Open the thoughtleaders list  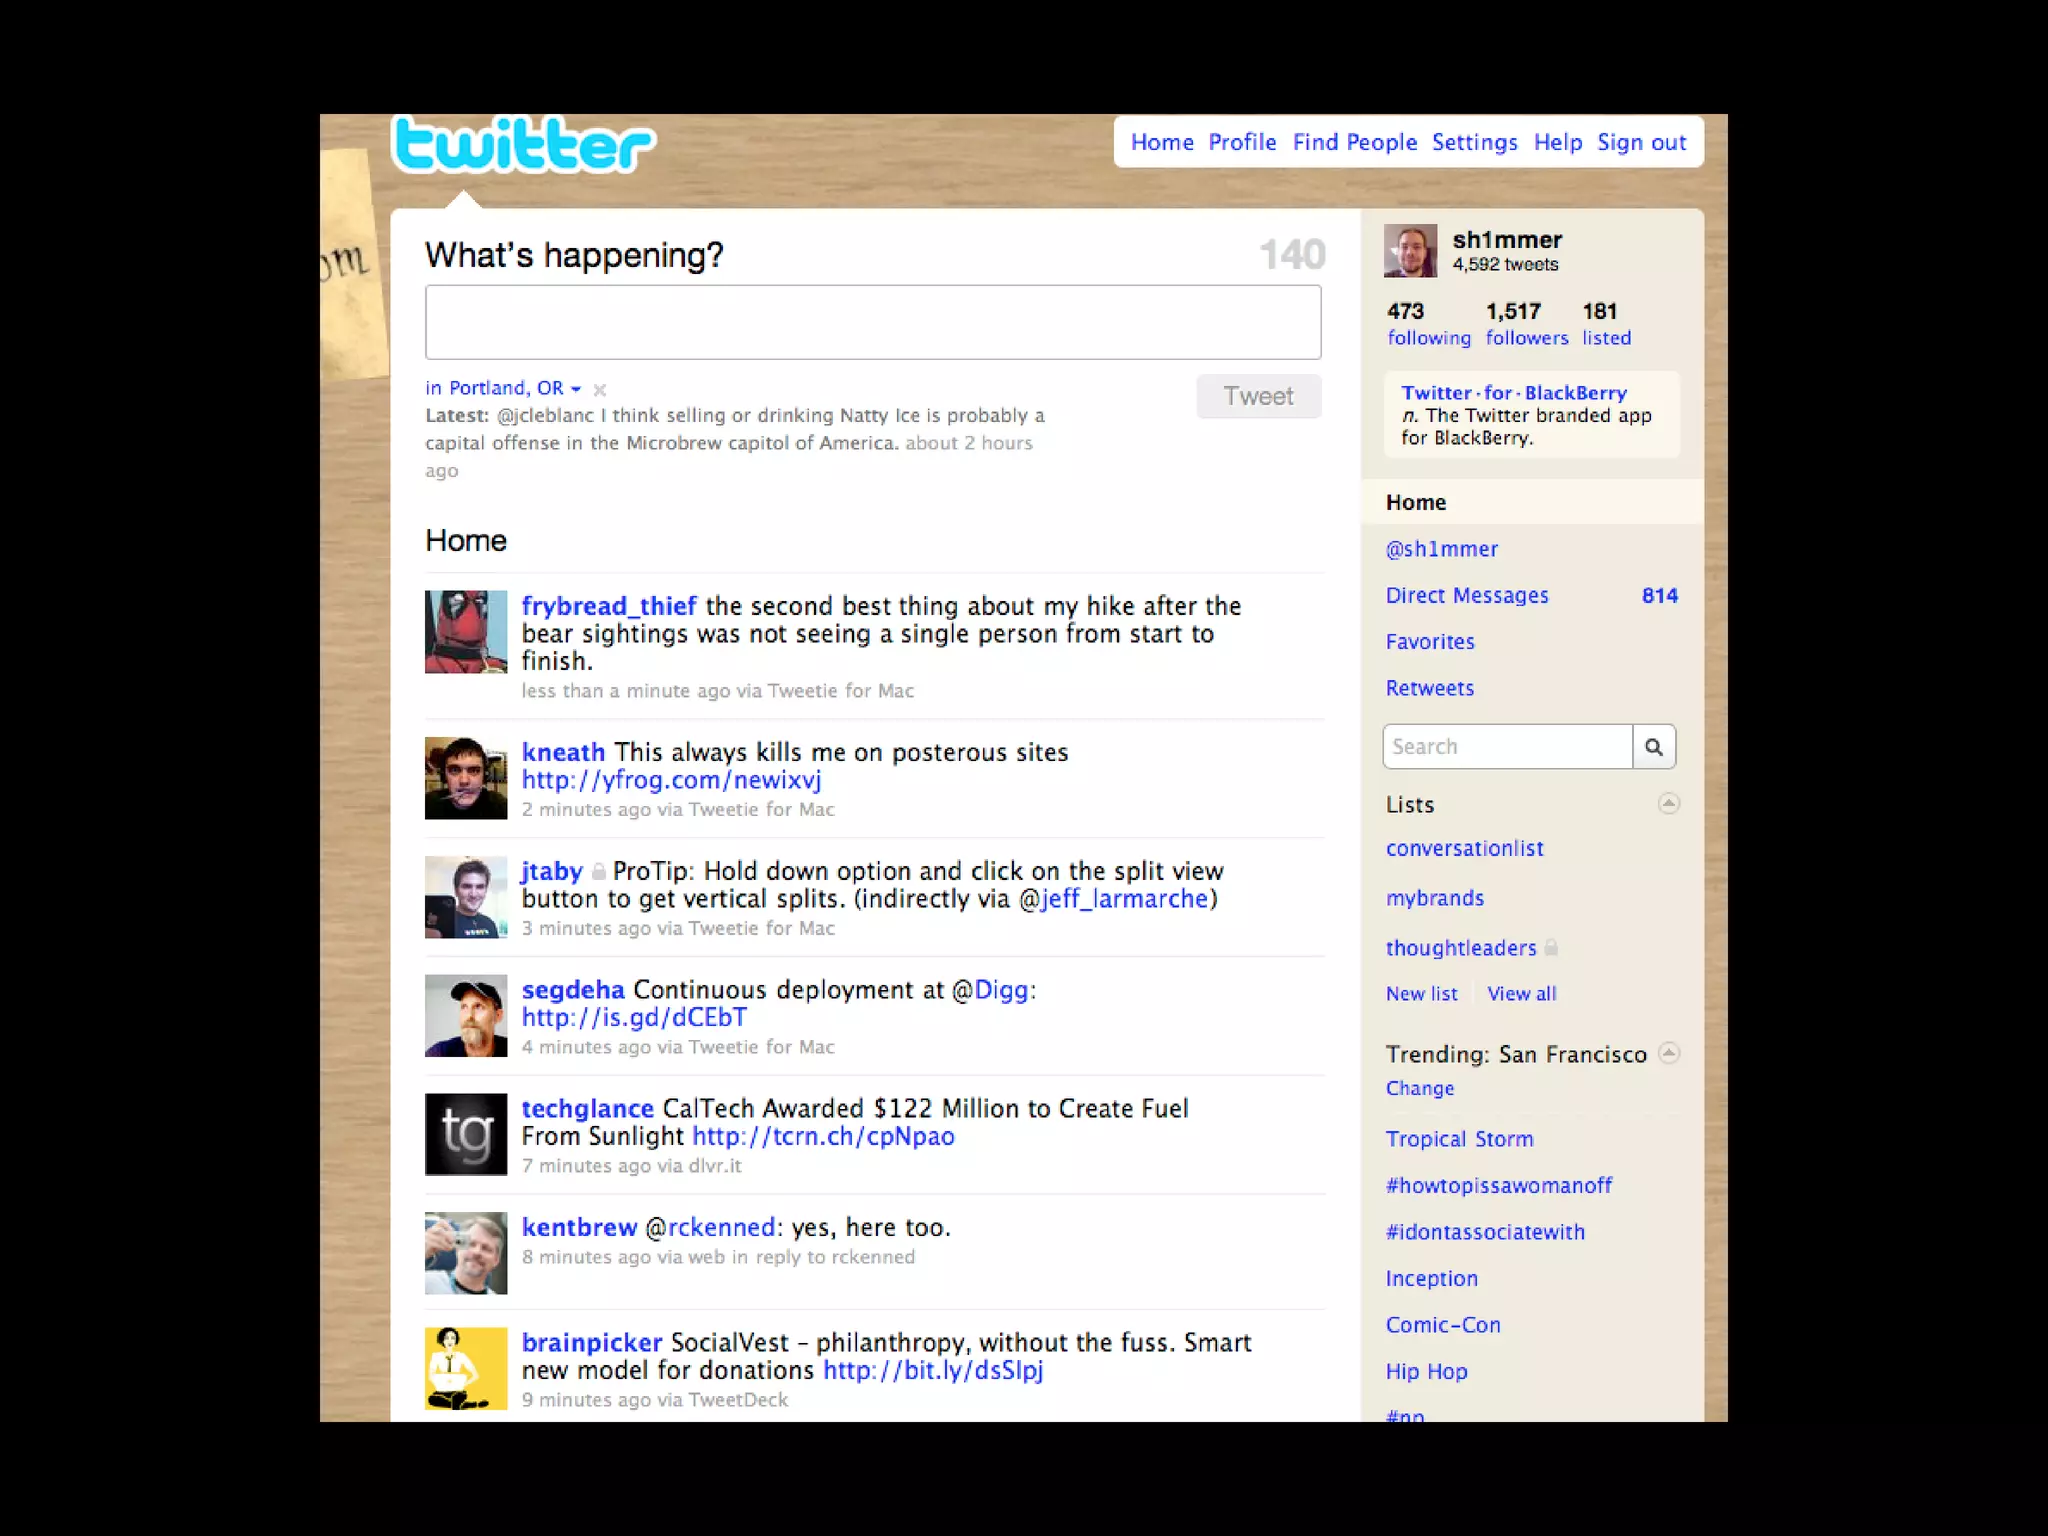click(1460, 948)
